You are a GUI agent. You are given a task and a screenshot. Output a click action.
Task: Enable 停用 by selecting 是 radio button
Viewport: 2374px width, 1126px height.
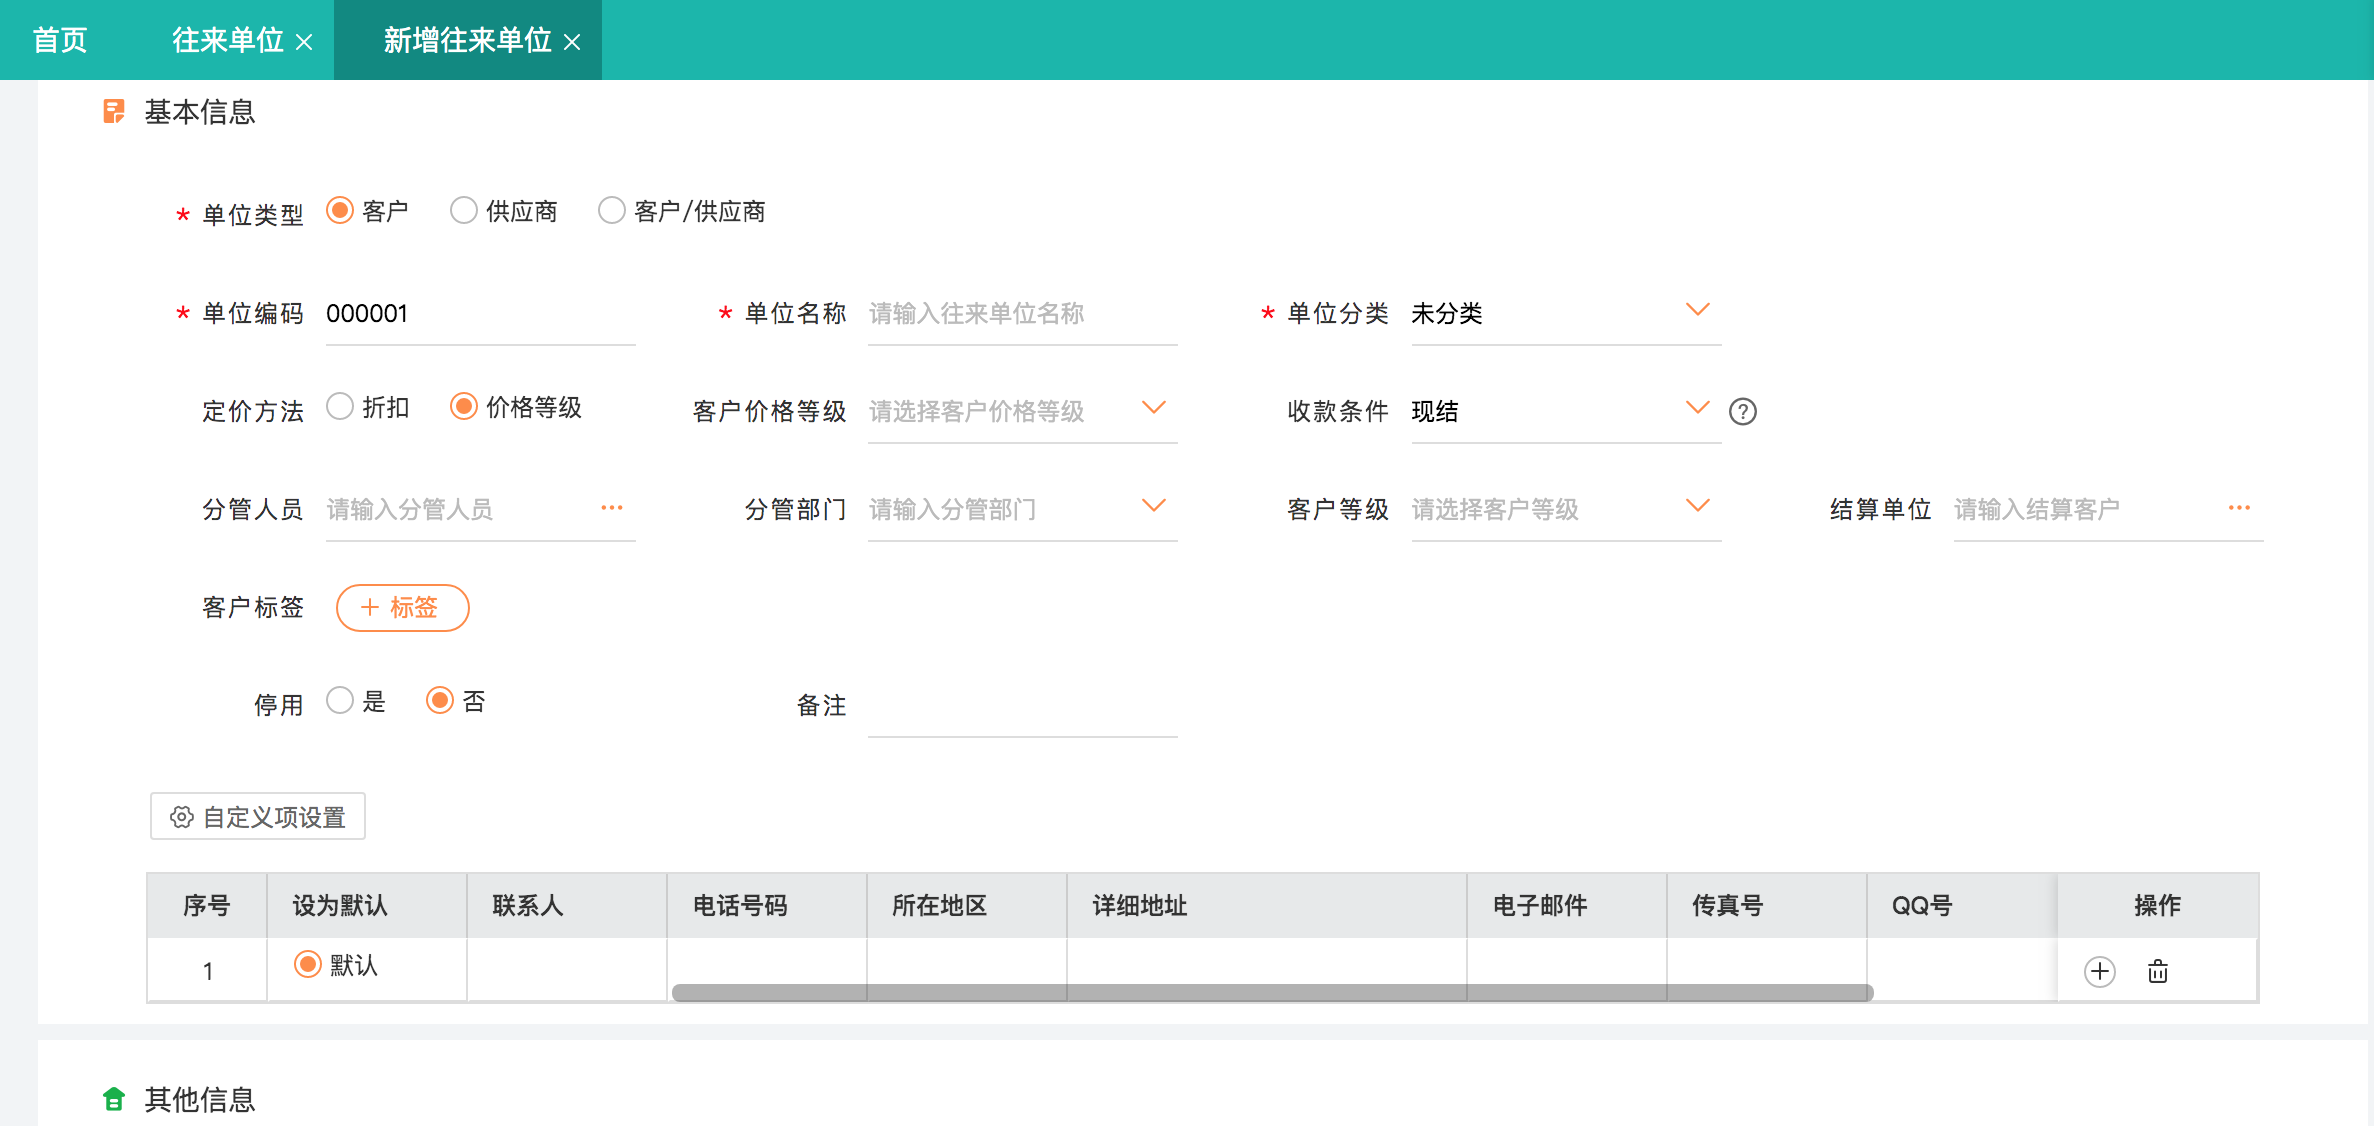coord(339,699)
